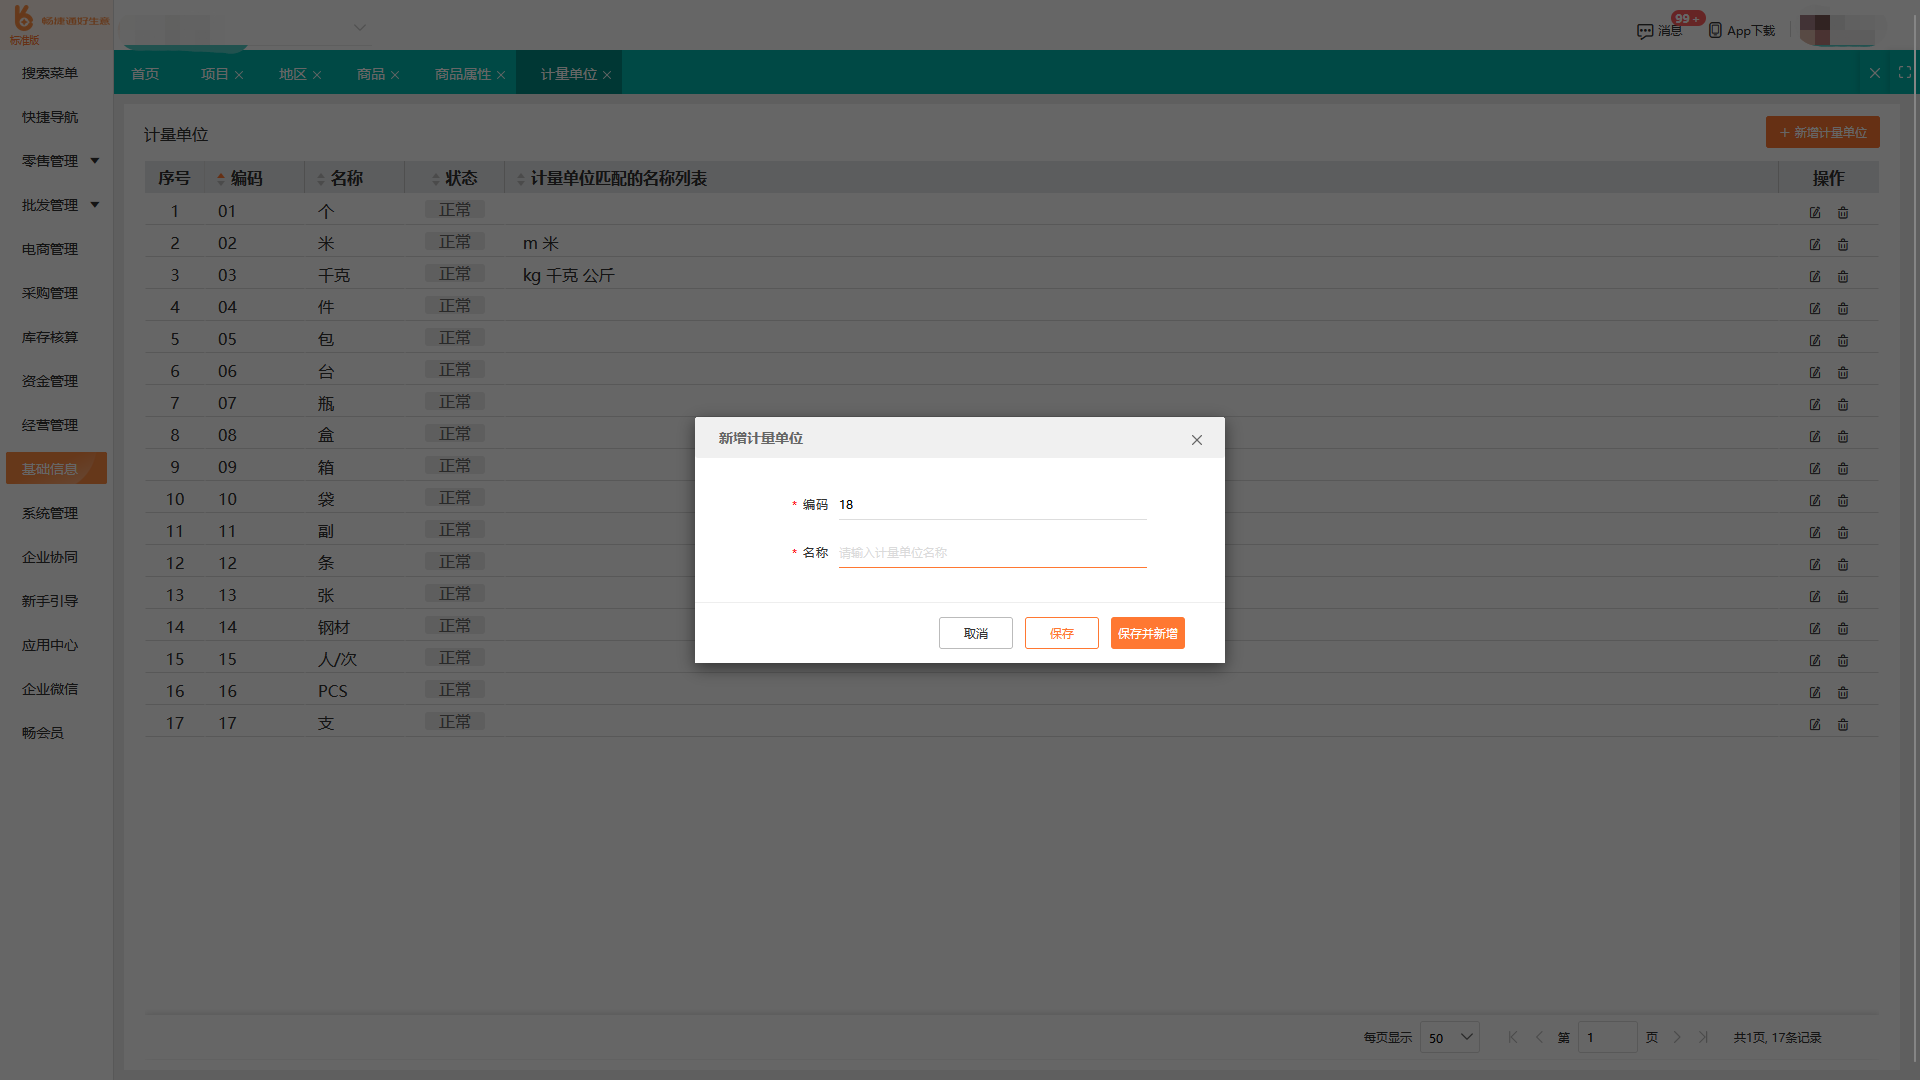Click the delete icon for row 17 支

[x=1842, y=724]
